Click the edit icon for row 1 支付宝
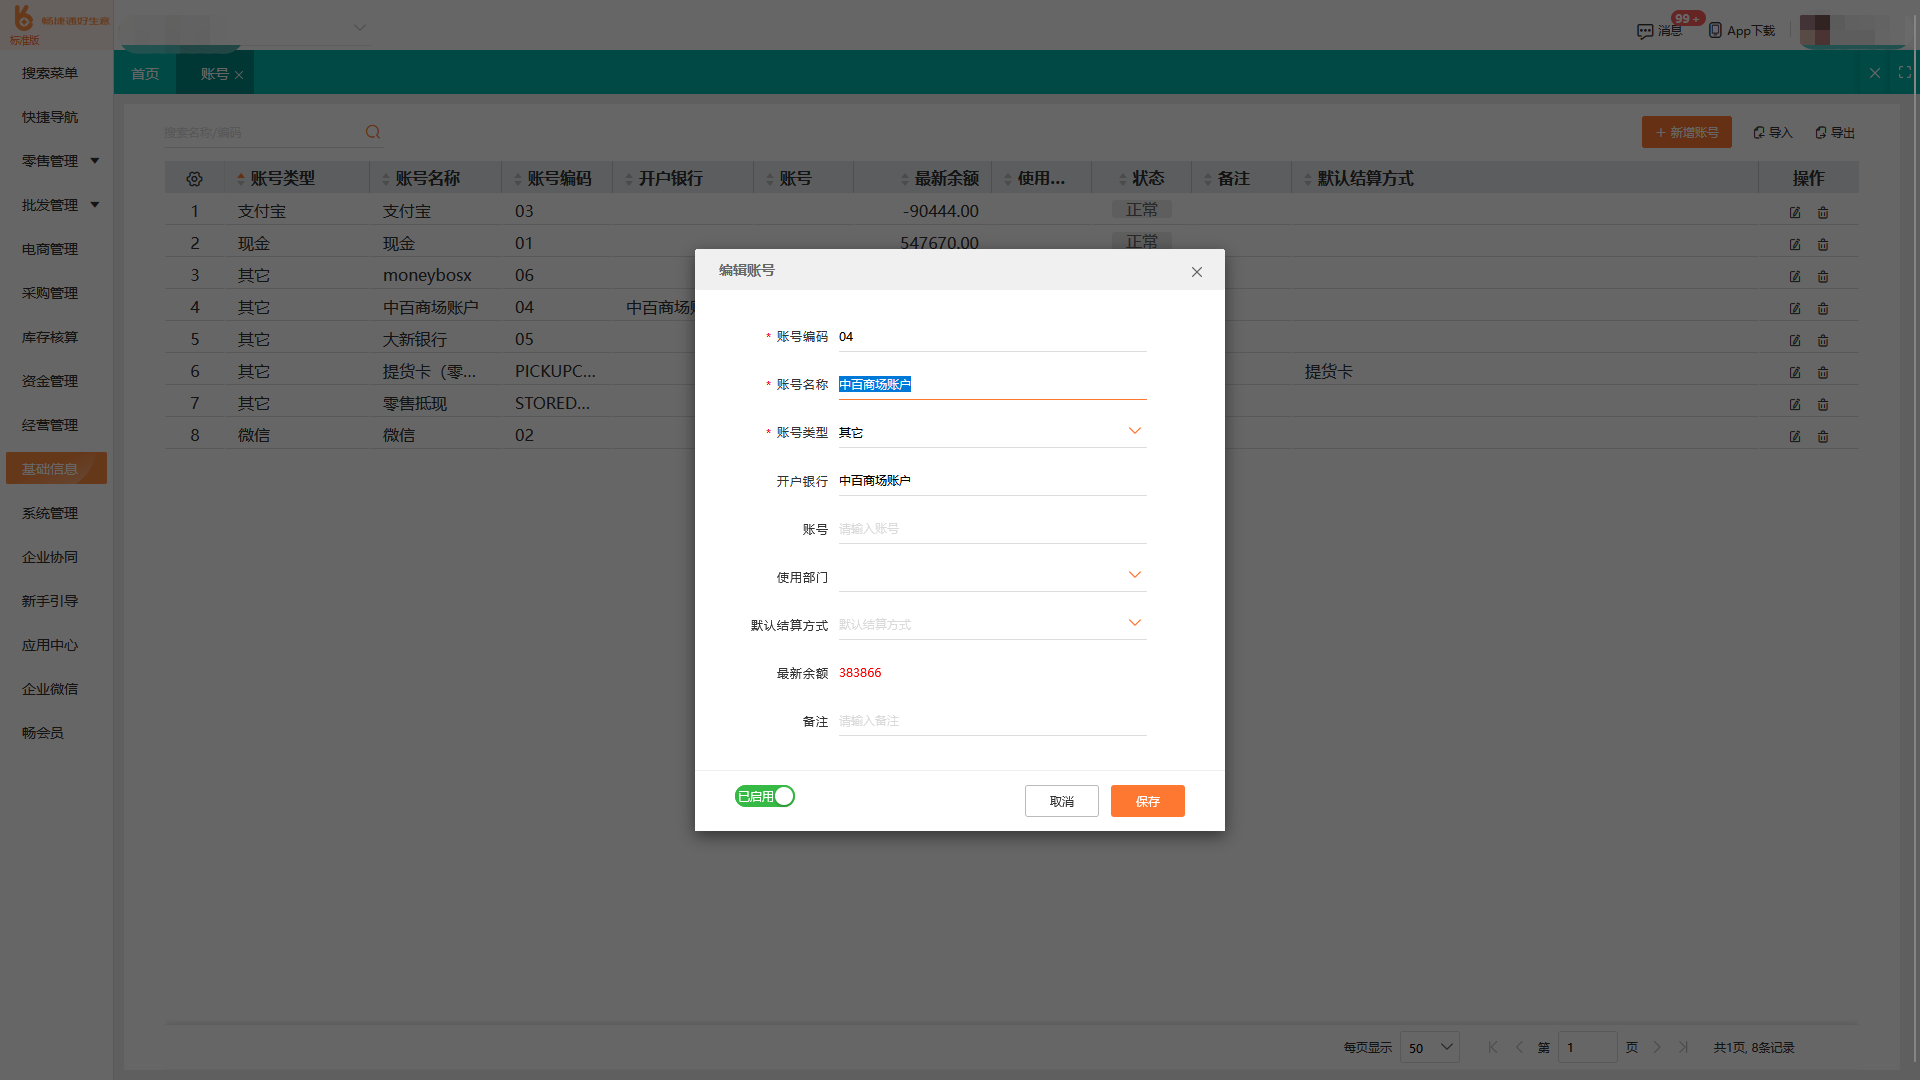The height and width of the screenshot is (1080, 1920). click(x=1795, y=212)
